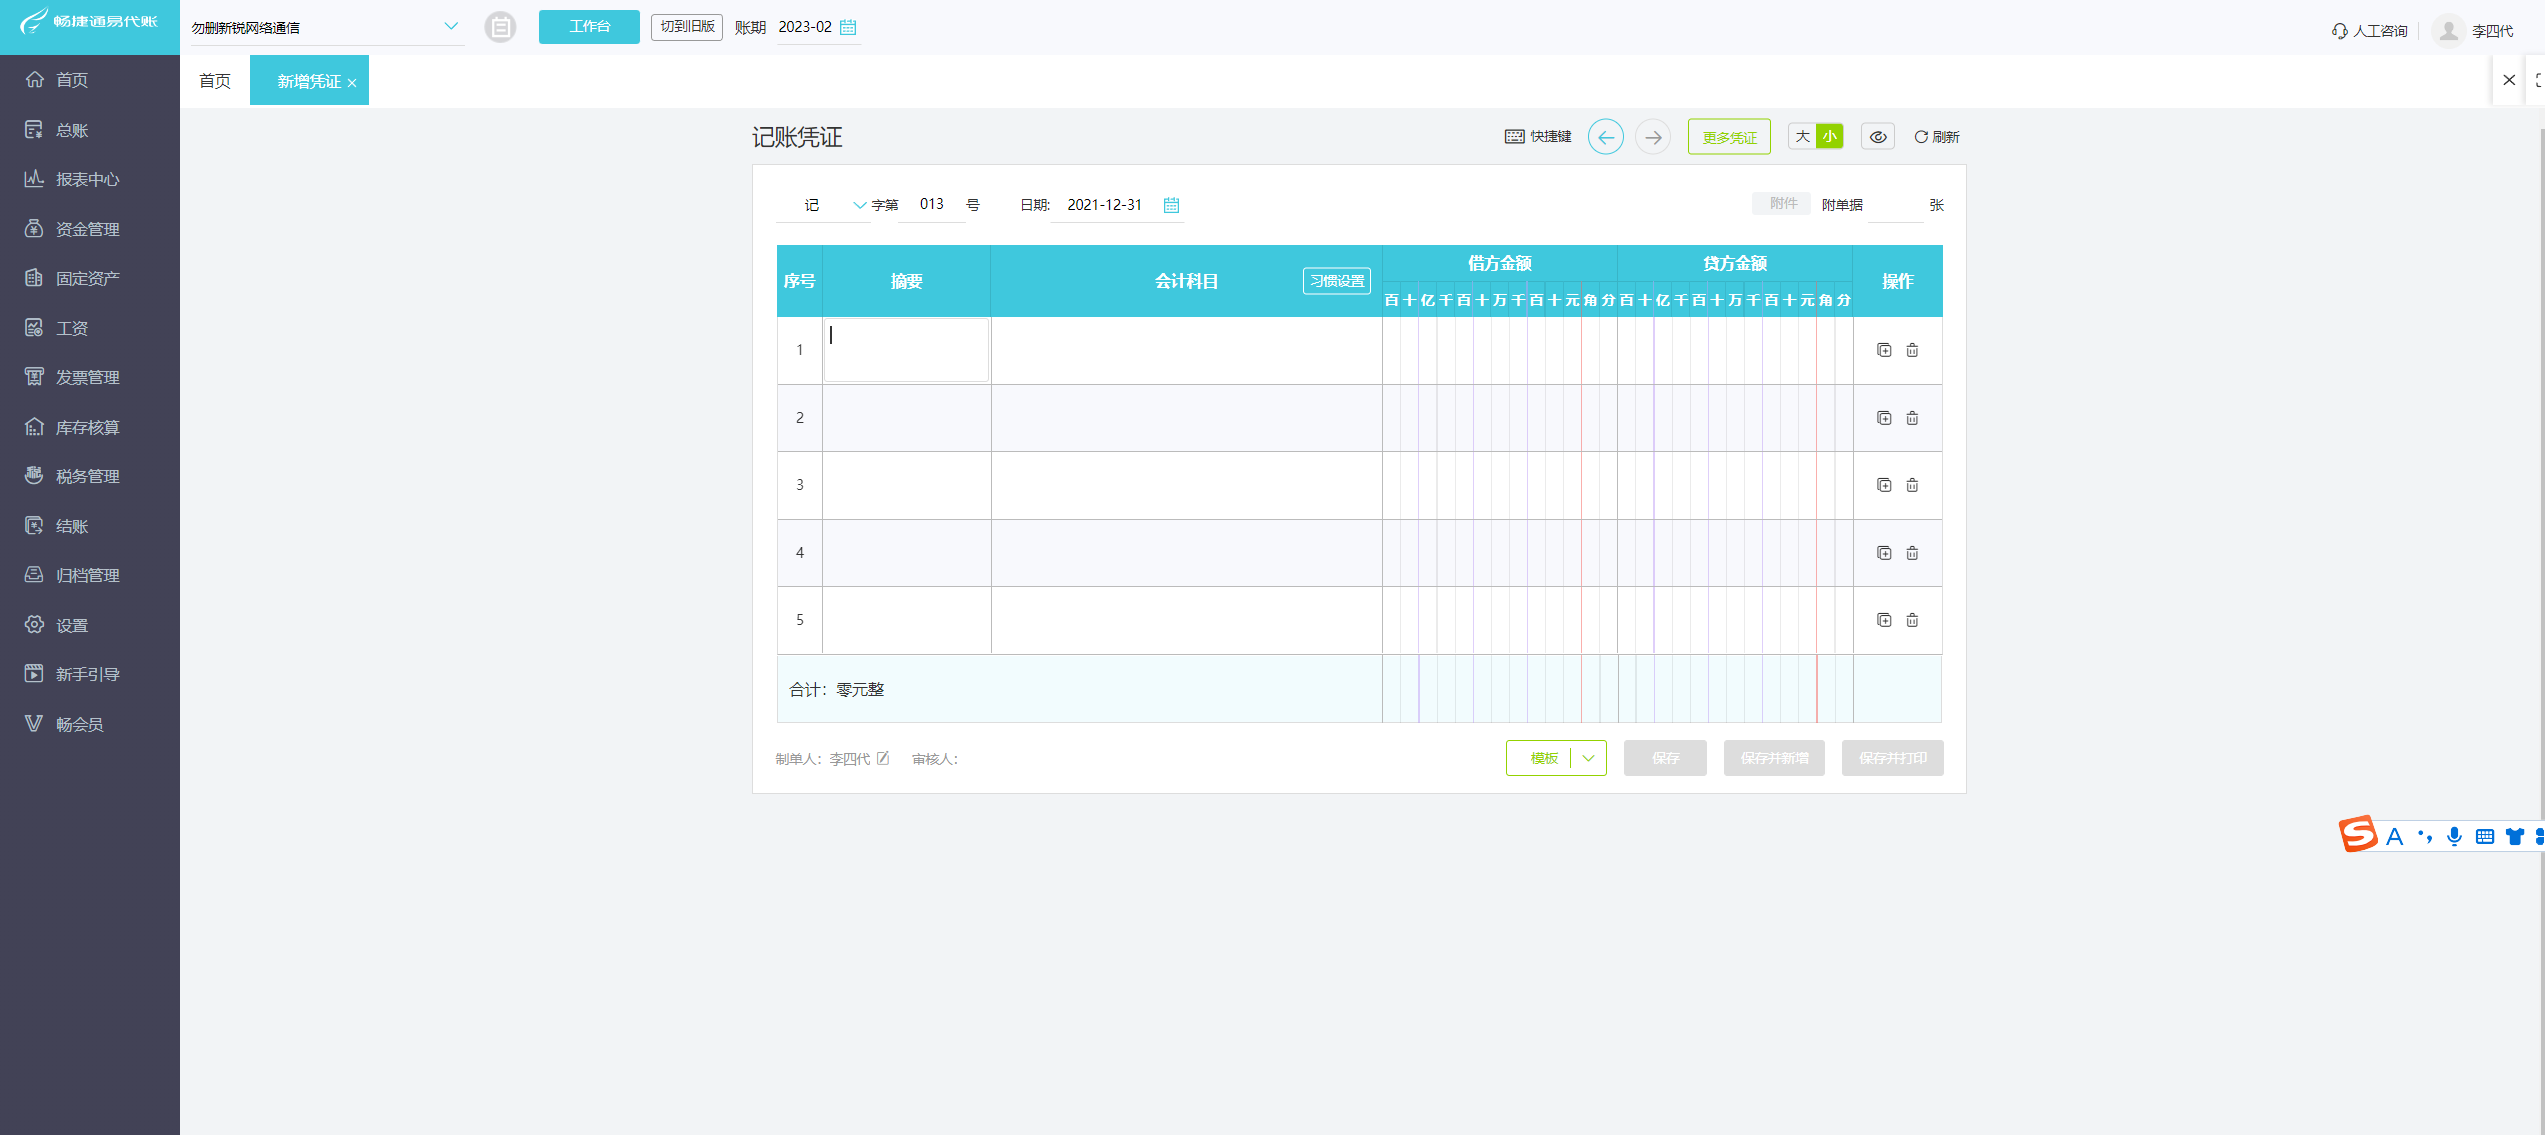
Task: Click the 摘要 input field in row 1
Action: coord(904,347)
